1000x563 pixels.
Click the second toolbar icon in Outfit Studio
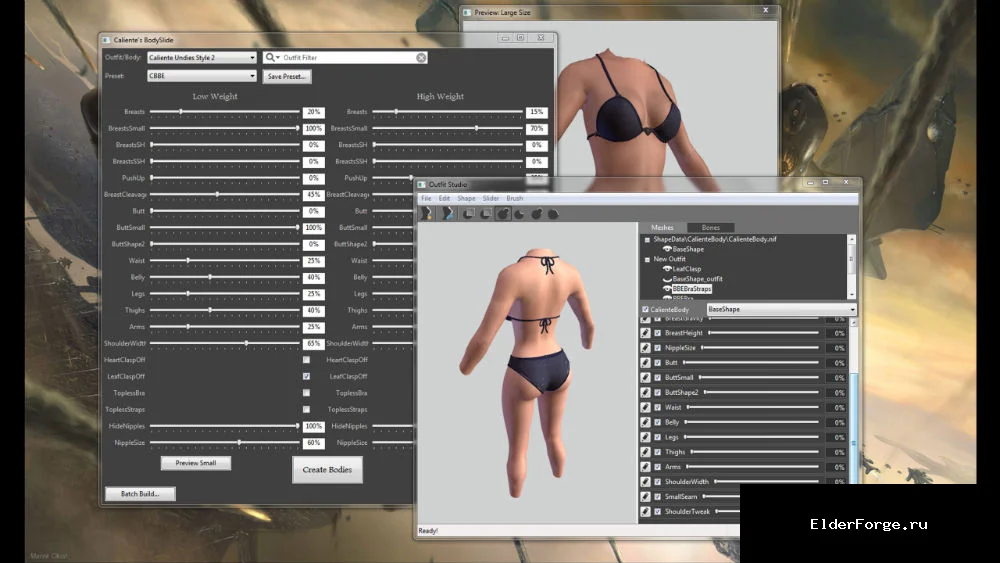pyautogui.click(x=447, y=213)
